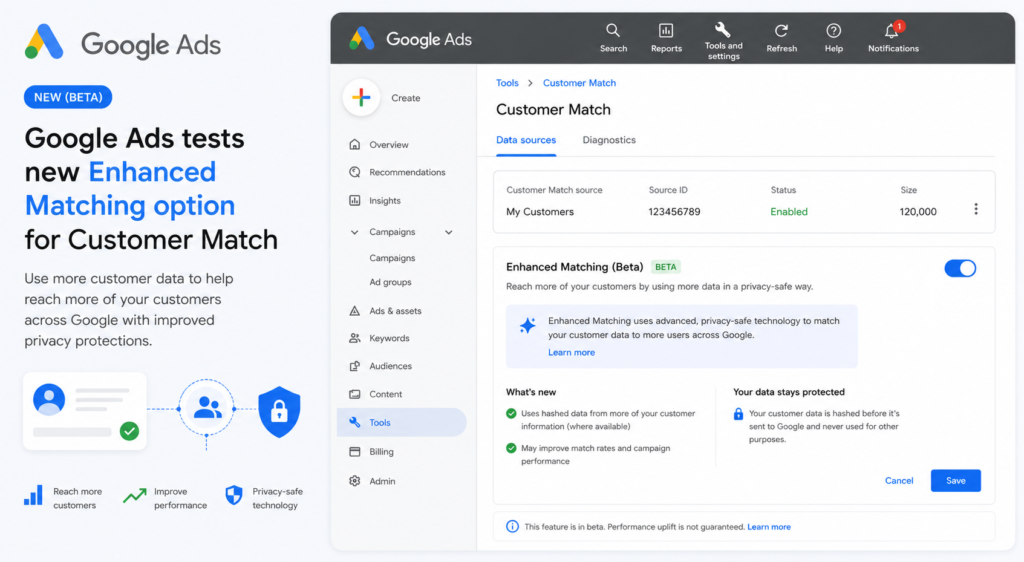The image size is (1024, 562).
Task: Click the NEW (BETA) pill label
Action: [68, 97]
